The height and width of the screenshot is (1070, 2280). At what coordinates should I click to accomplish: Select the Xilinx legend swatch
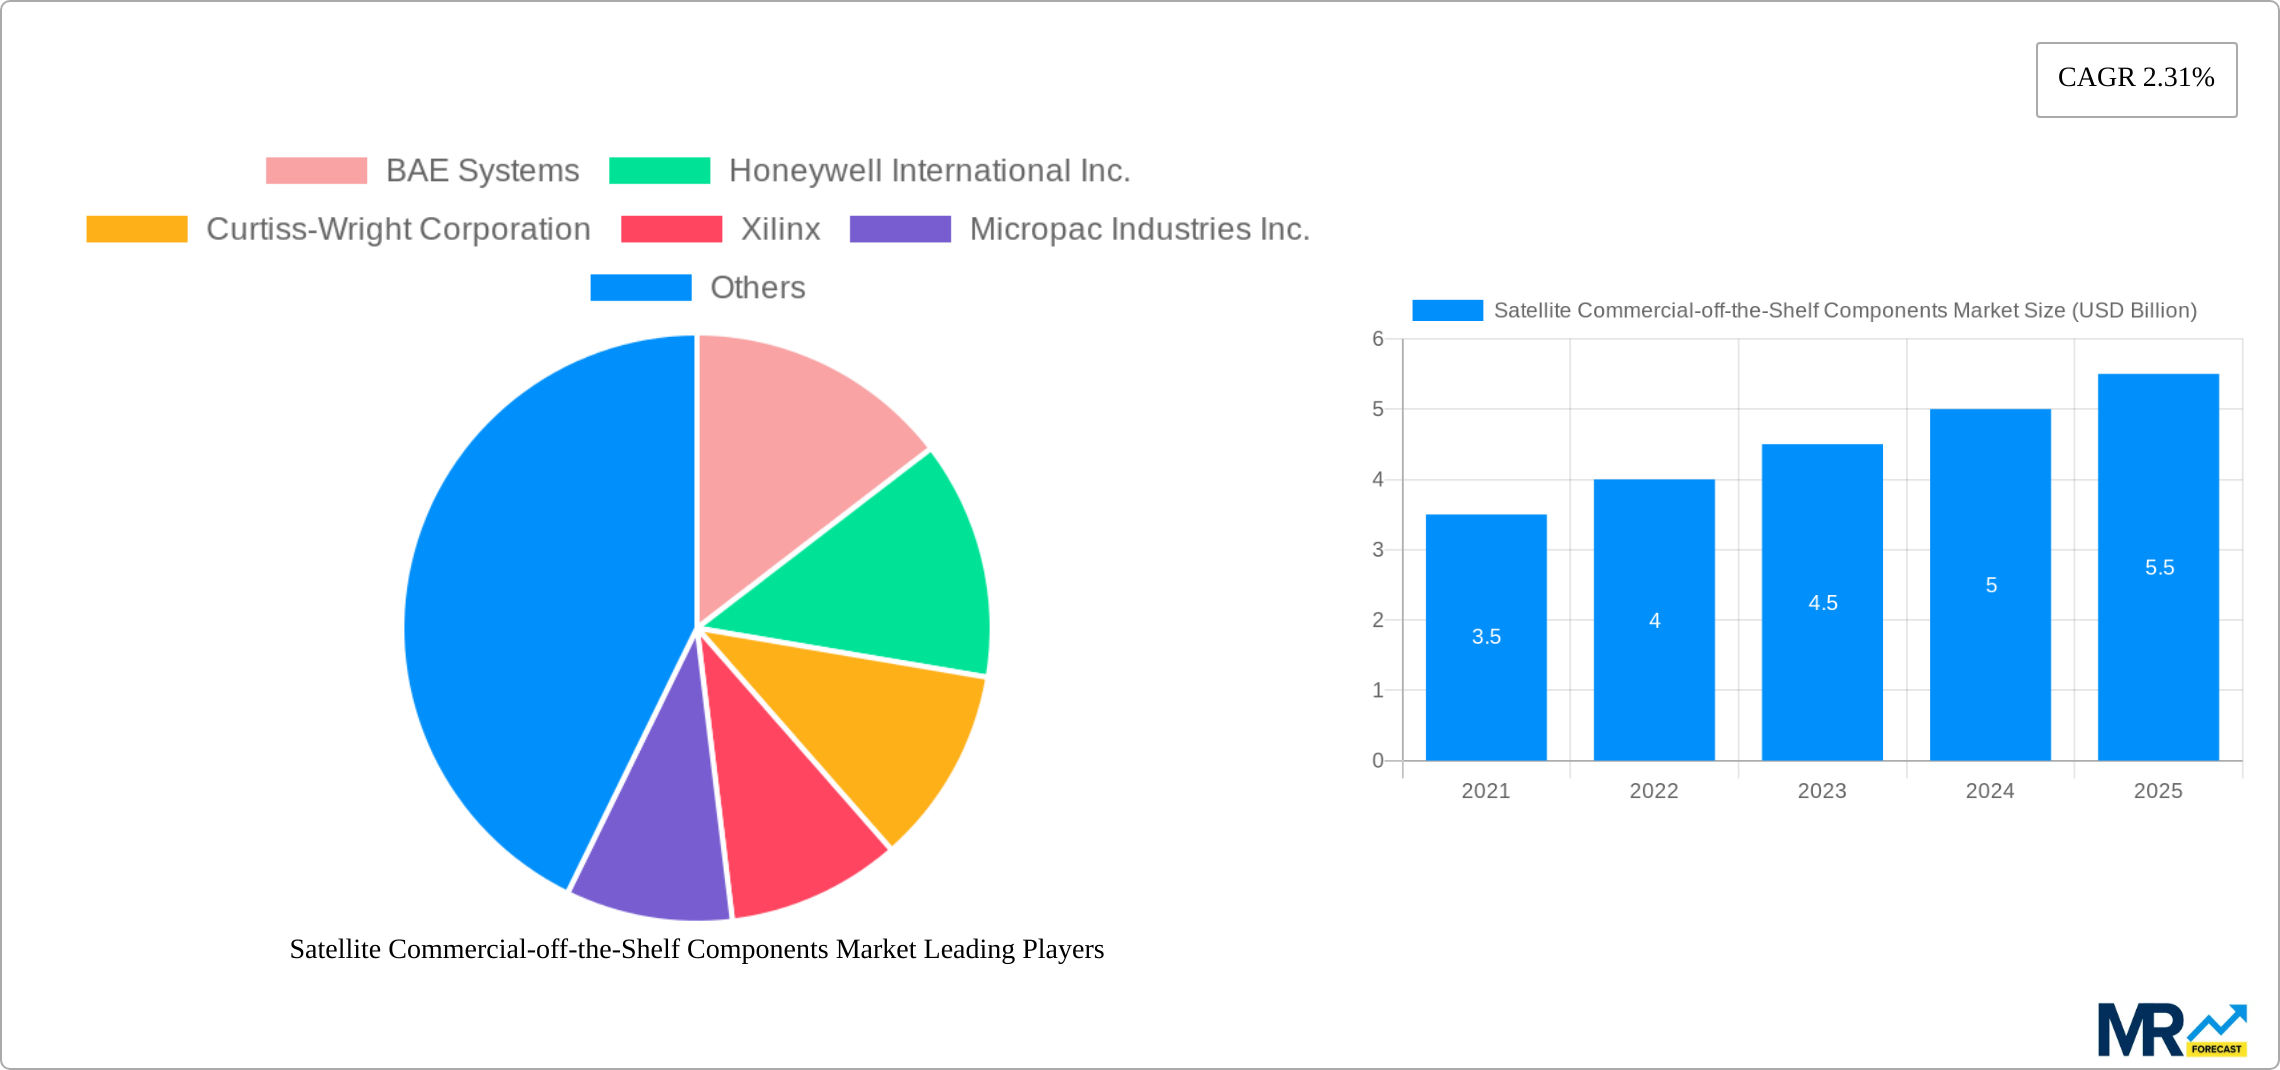(x=671, y=228)
